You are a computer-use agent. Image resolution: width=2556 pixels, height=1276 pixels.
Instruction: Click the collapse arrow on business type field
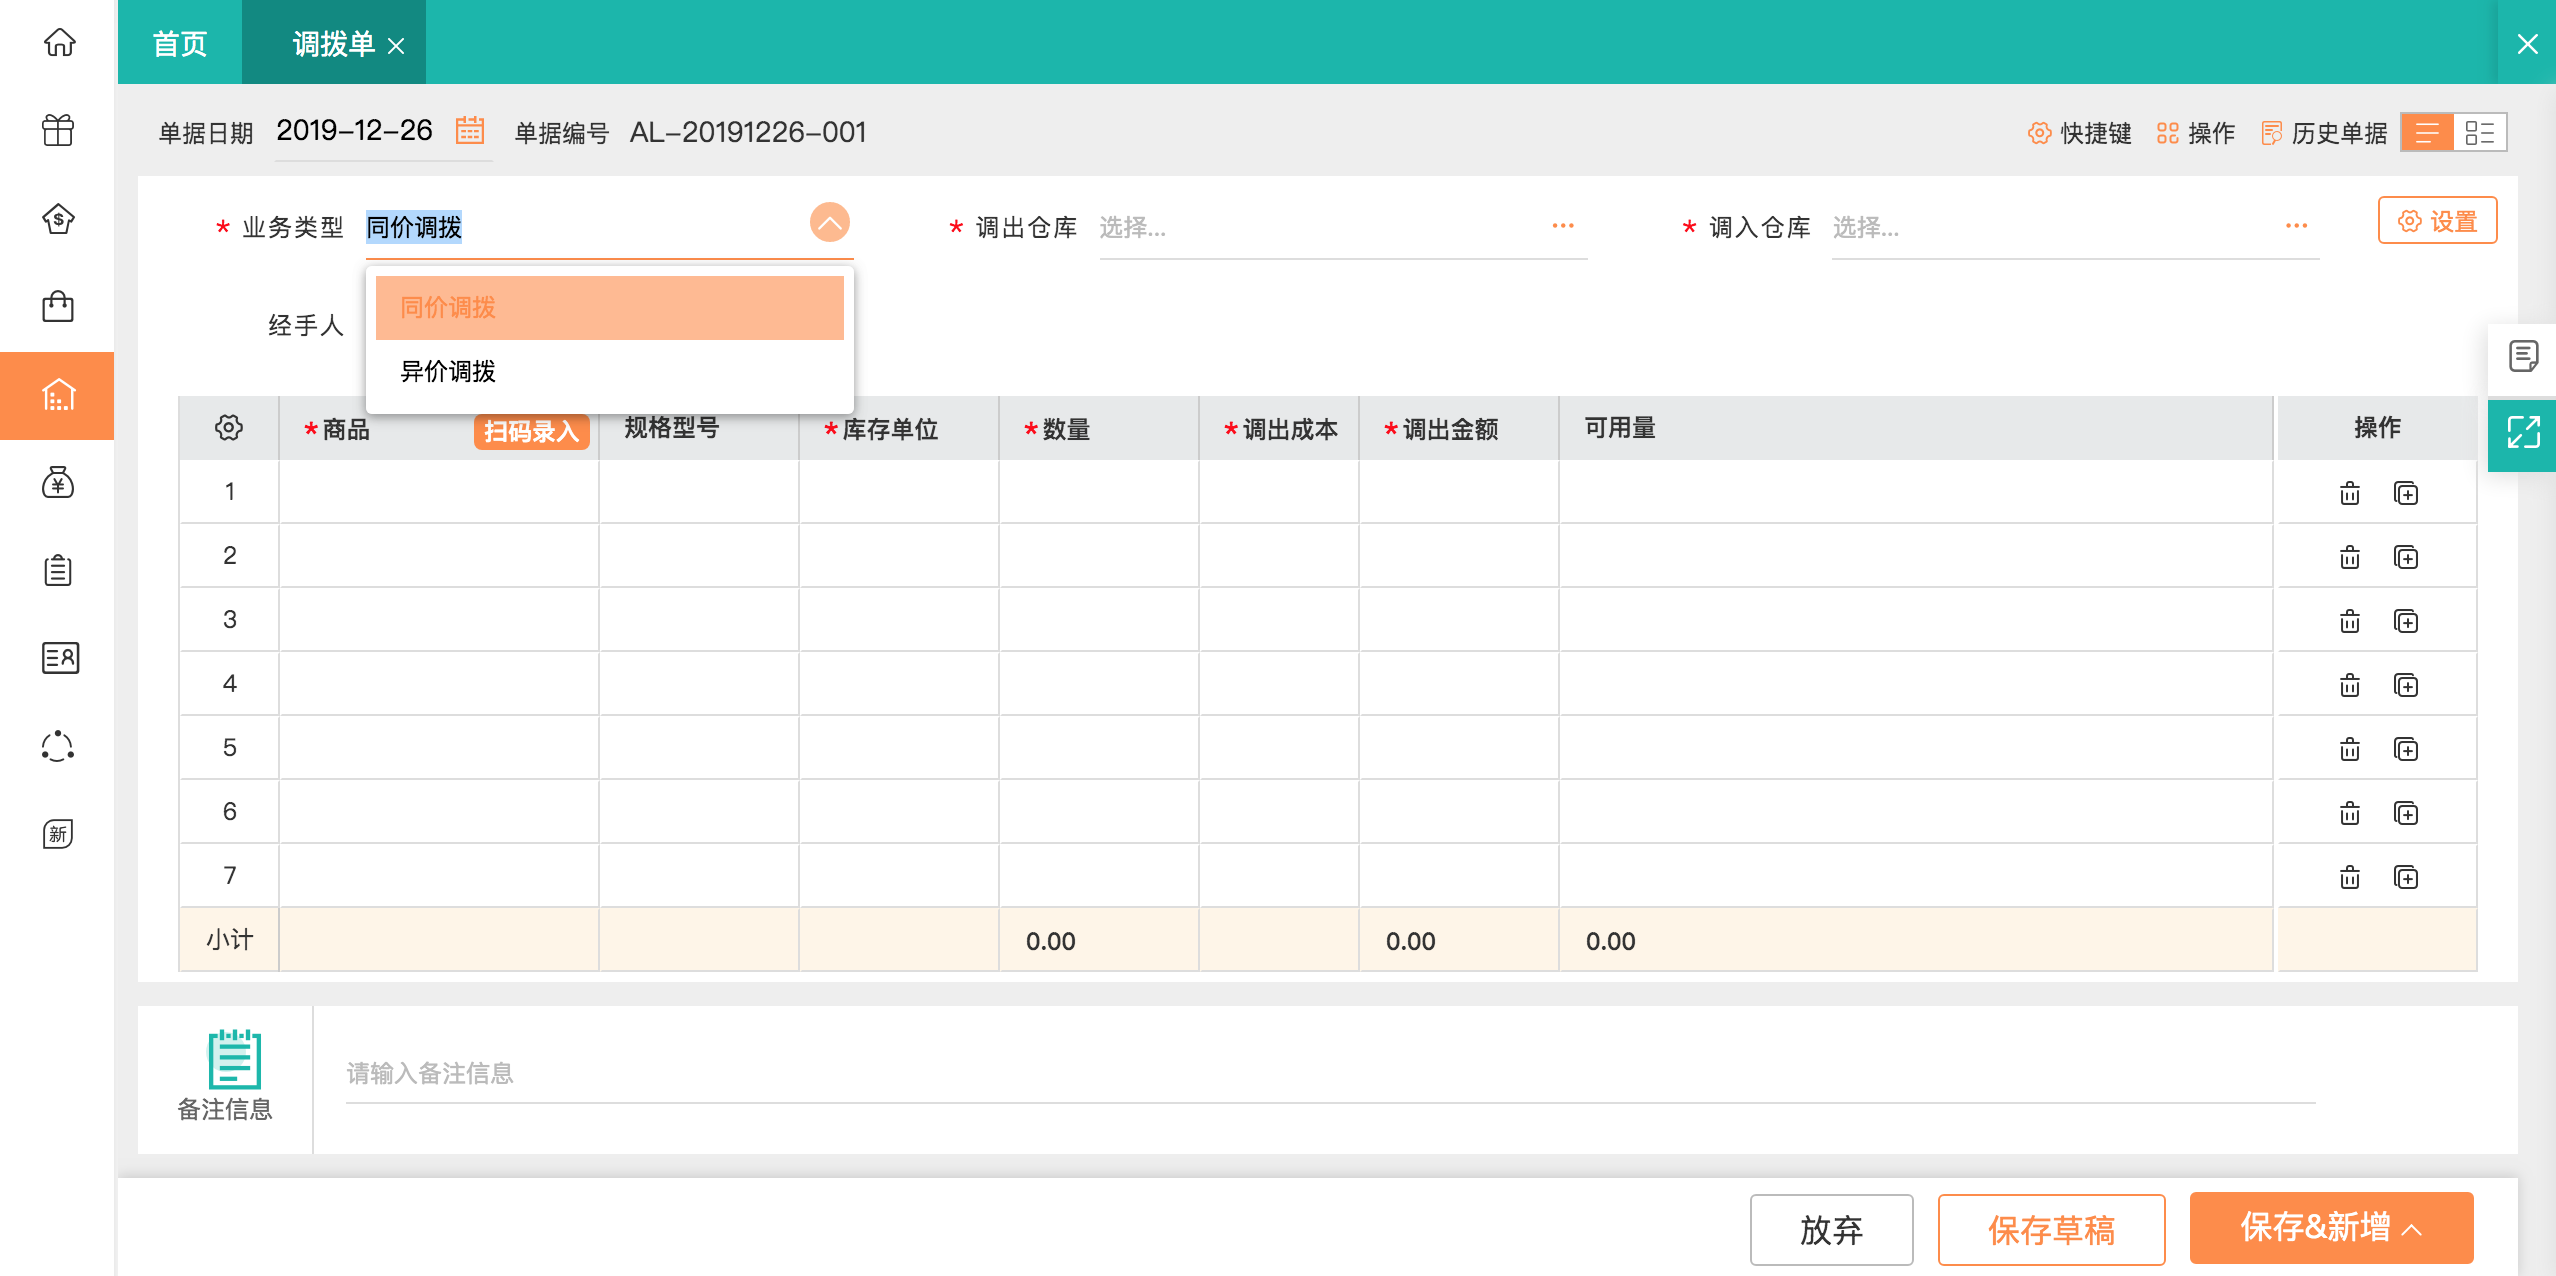[831, 223]
